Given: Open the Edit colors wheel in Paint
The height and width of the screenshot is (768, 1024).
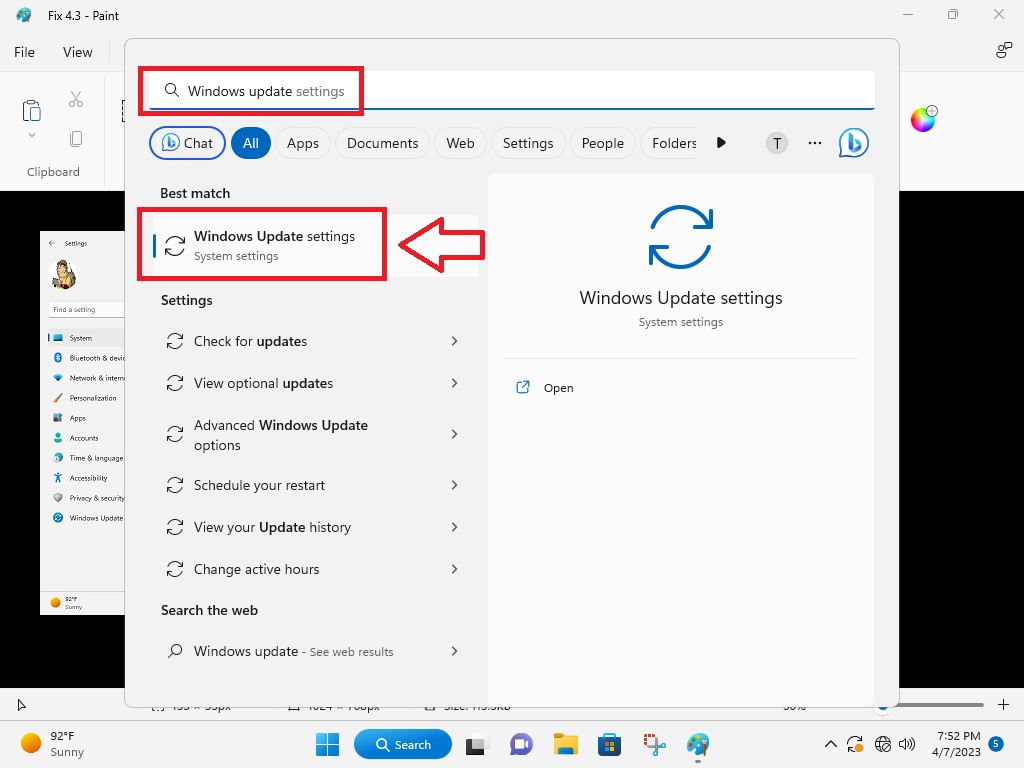Looking at the screenshot, I should (923, 119).
